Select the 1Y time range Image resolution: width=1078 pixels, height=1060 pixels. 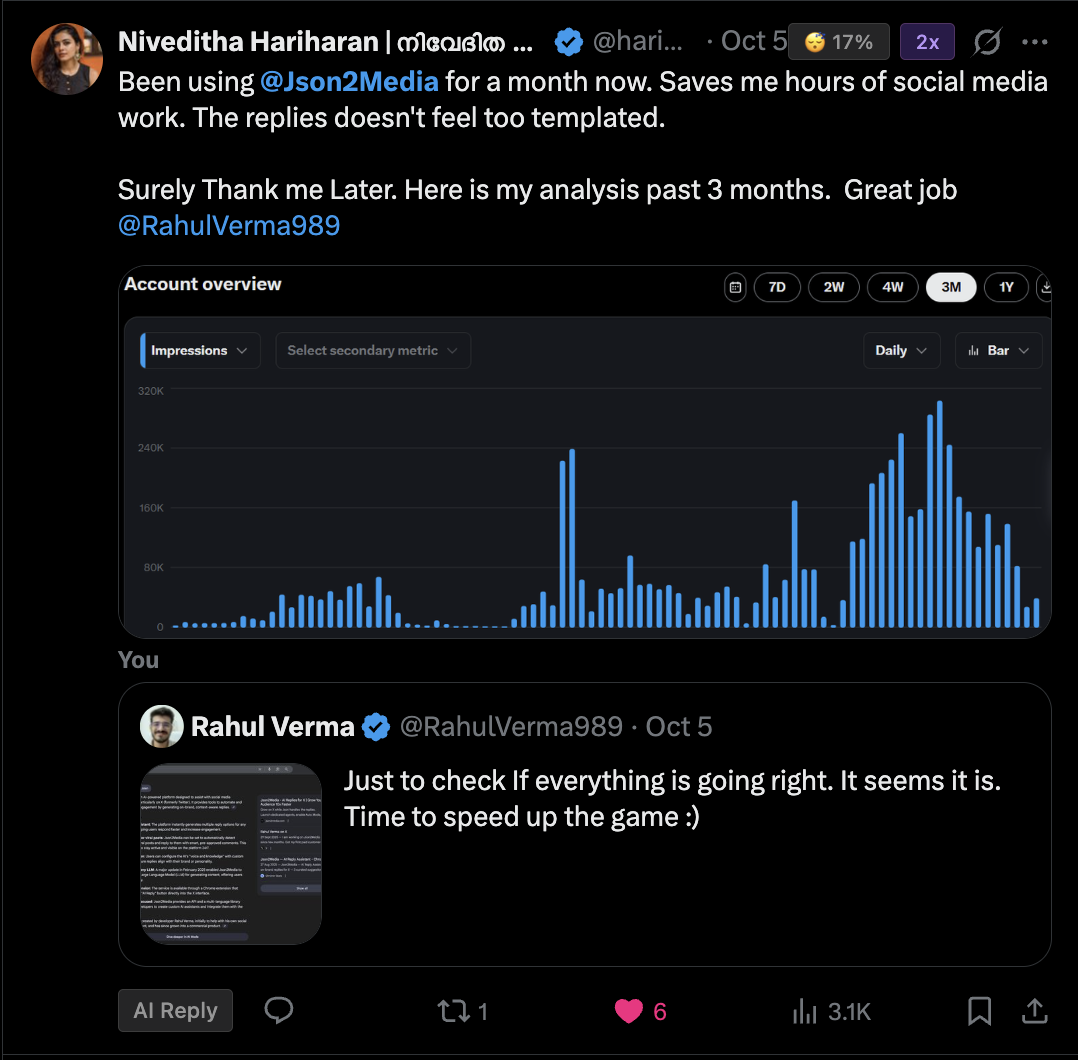(x=1006, y=287)
